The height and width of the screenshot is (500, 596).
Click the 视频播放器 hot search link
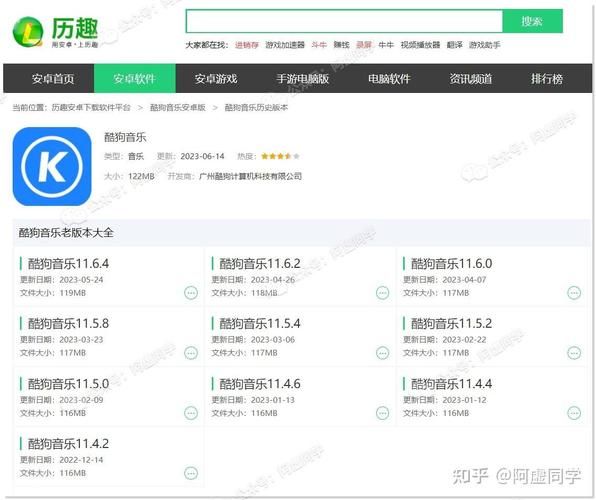coord(420,45)
